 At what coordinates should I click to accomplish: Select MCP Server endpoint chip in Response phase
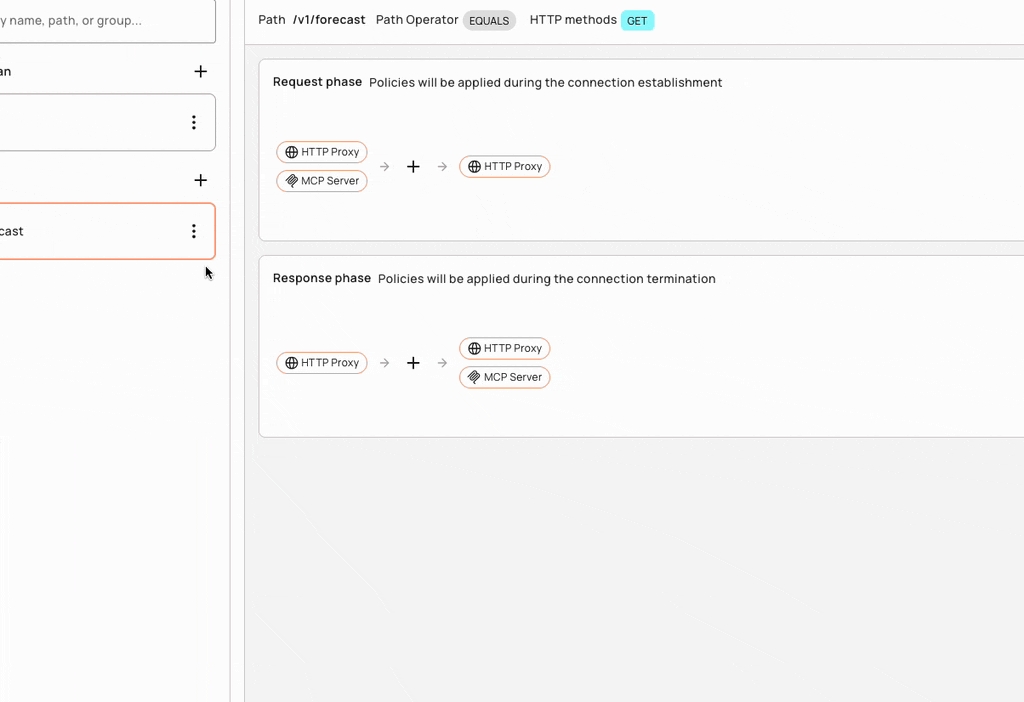pyautogui.click(x=504, y=377)
